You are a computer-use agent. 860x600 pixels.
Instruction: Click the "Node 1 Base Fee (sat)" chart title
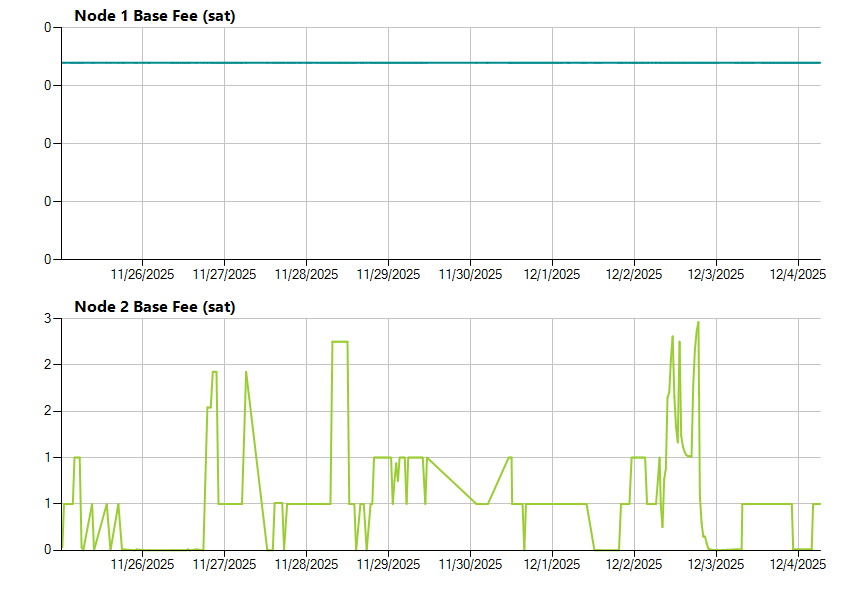pos(155,16)
